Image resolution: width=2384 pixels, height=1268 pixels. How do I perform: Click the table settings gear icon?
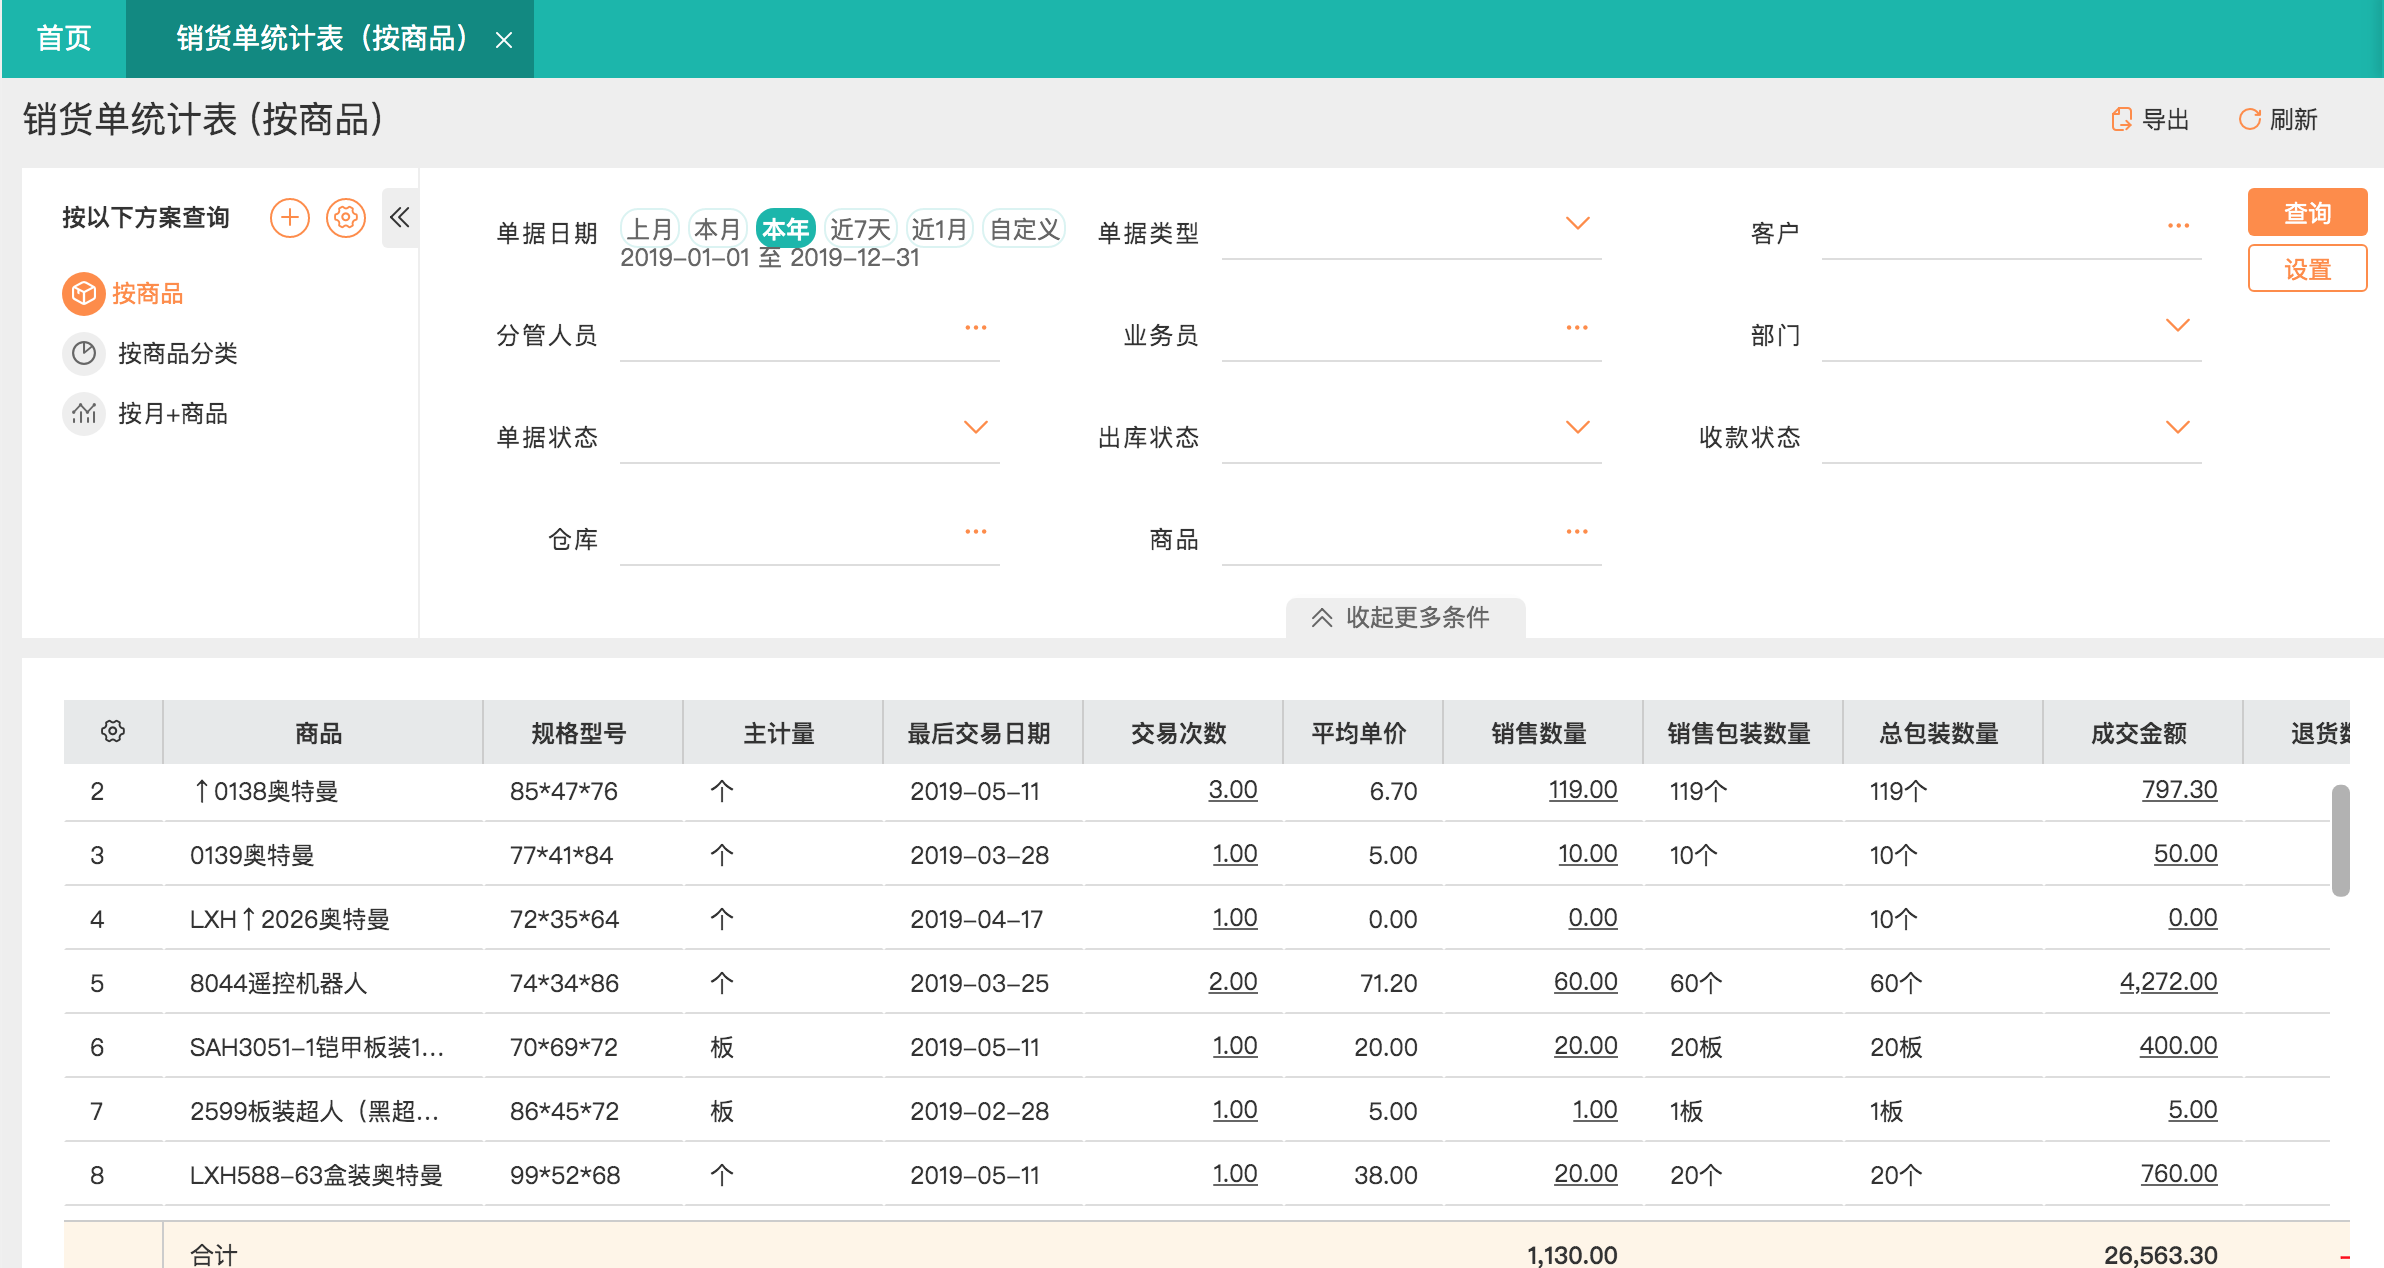(112, 730)
